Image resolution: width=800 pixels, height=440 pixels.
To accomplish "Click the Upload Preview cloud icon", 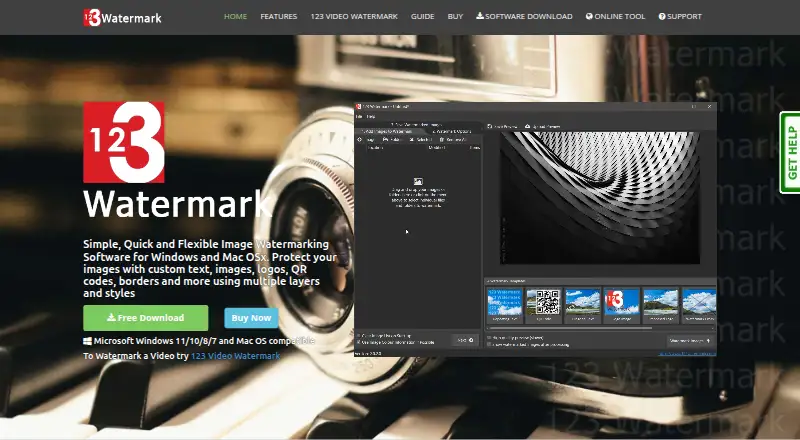I will 528,126.
